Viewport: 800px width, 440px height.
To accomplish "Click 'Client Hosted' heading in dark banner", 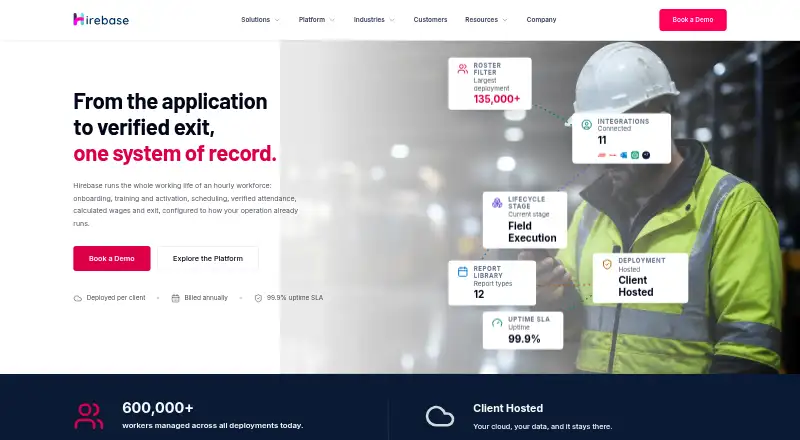I will click(508, 408).
